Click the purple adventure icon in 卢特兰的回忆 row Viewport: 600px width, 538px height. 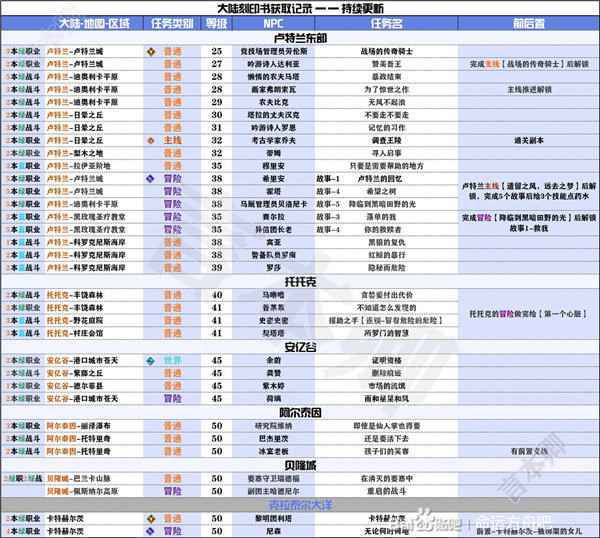[x=151, y=176]
